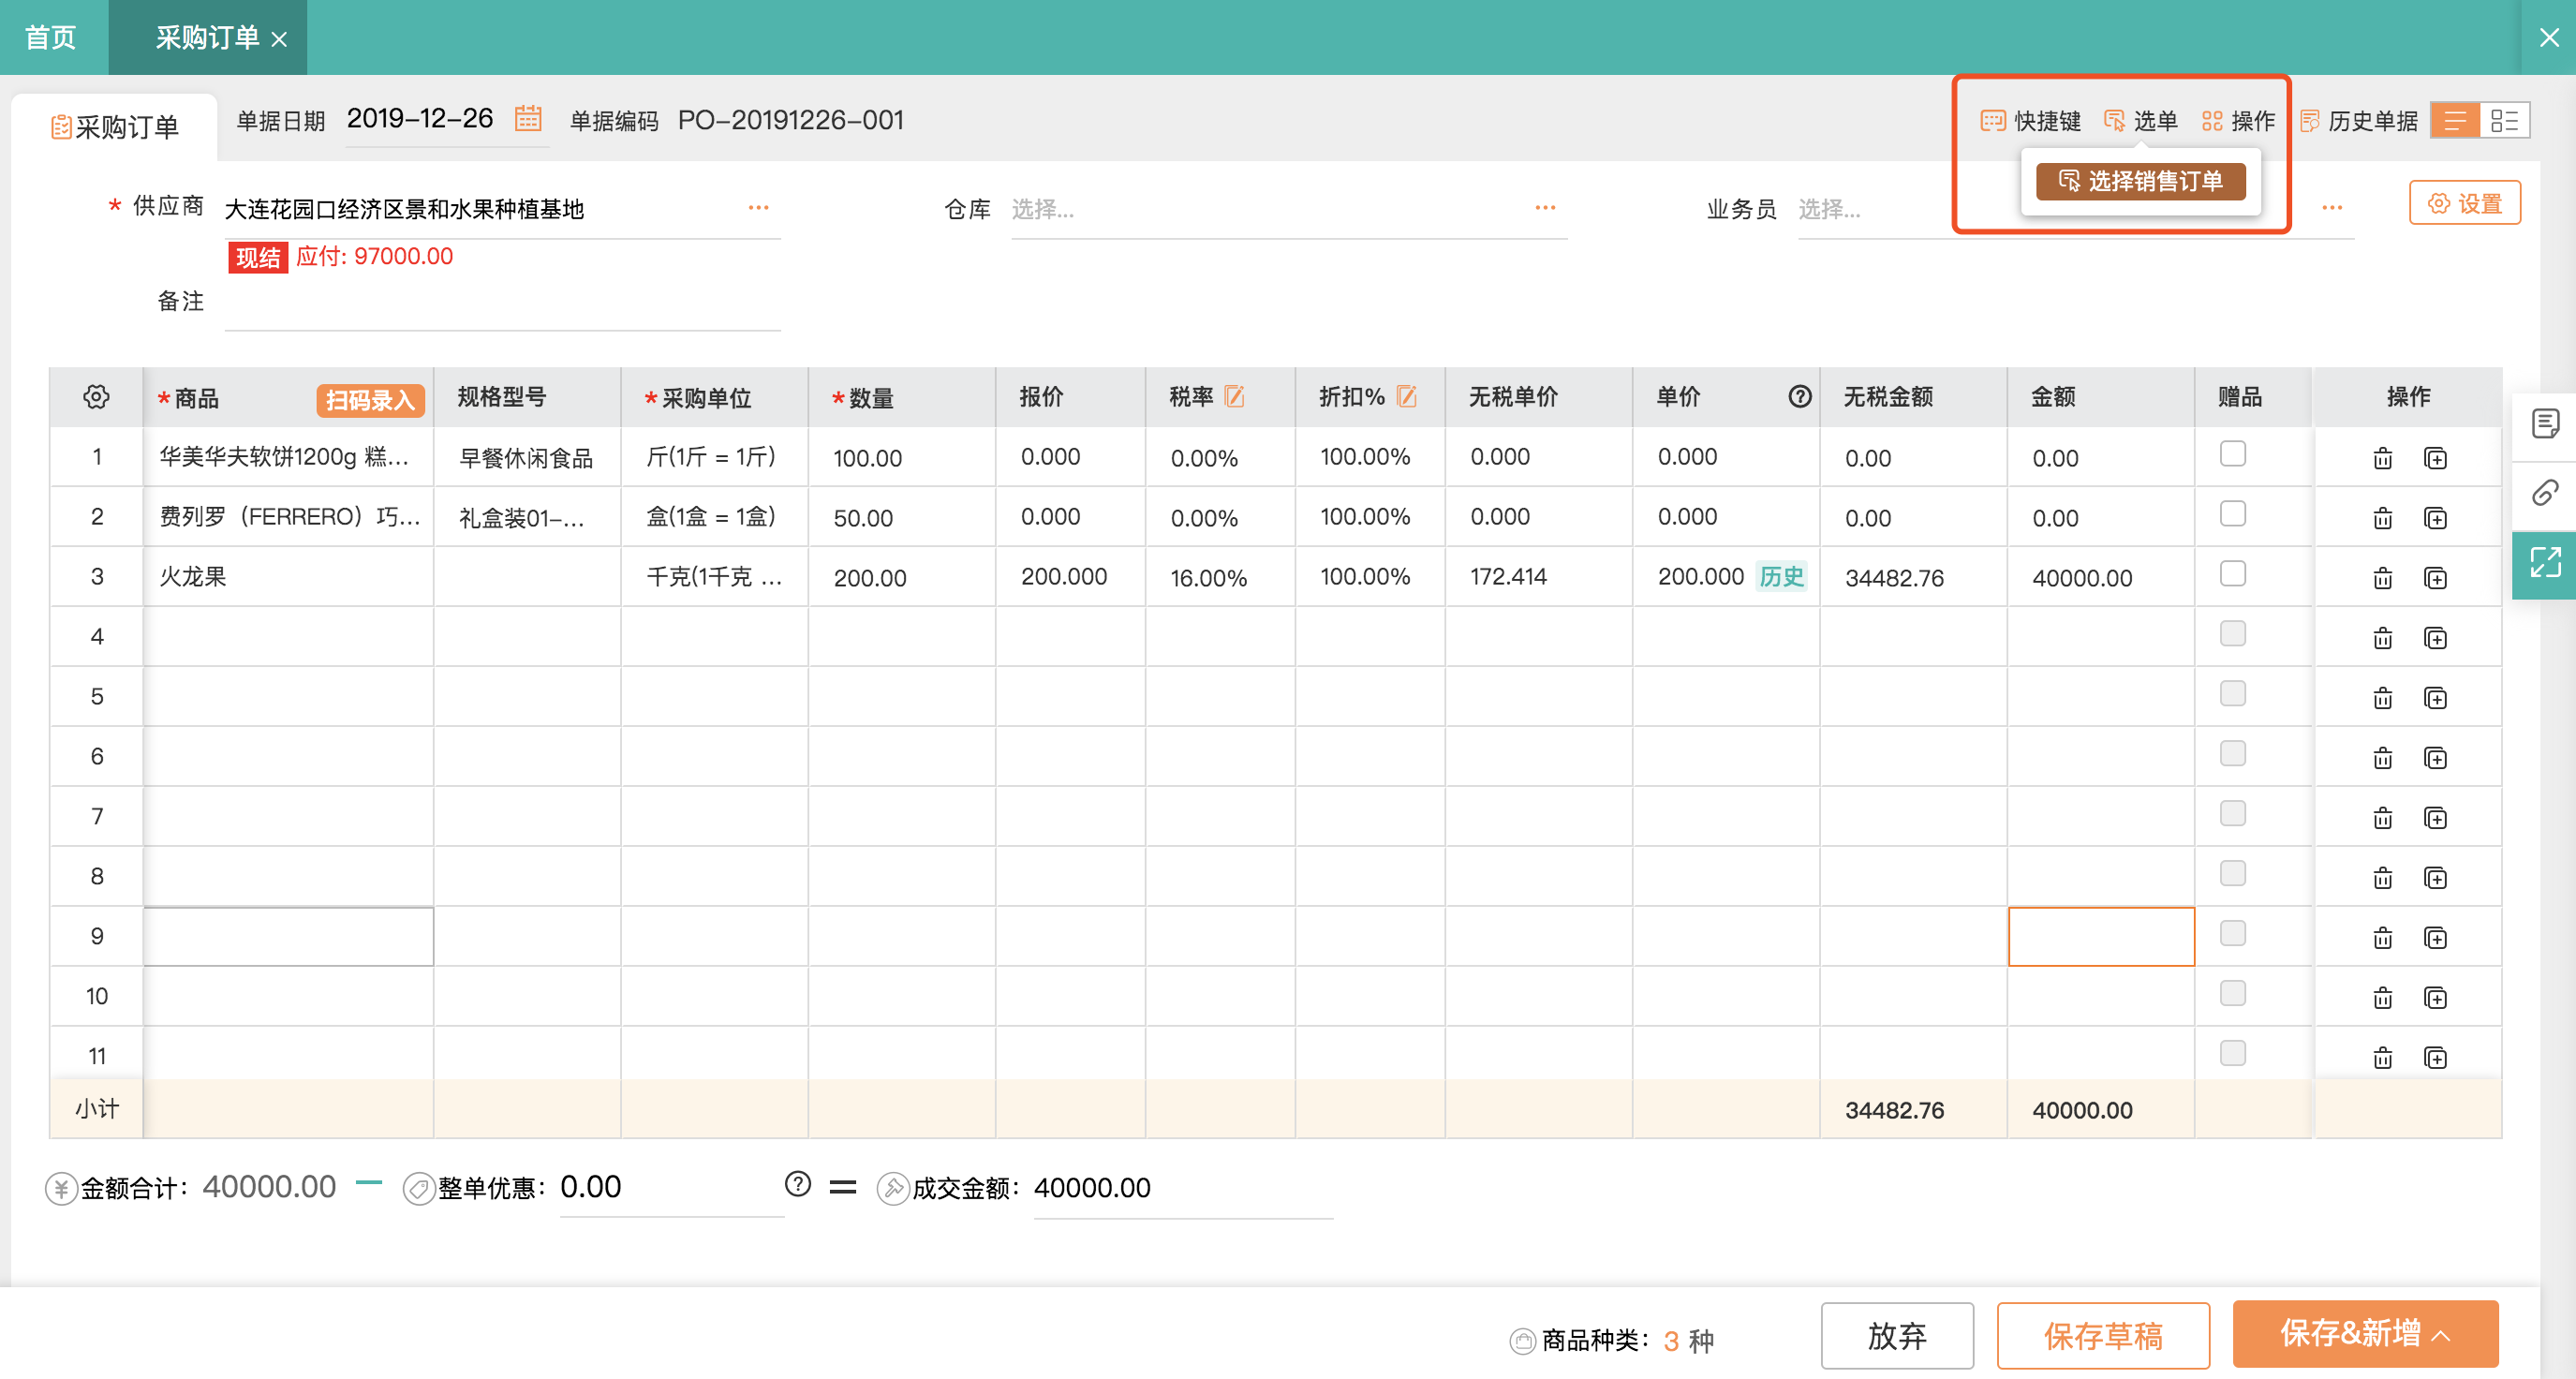Click the 操作 operations icon
Viewport: 2576px width, 1379px height.
2214,118
